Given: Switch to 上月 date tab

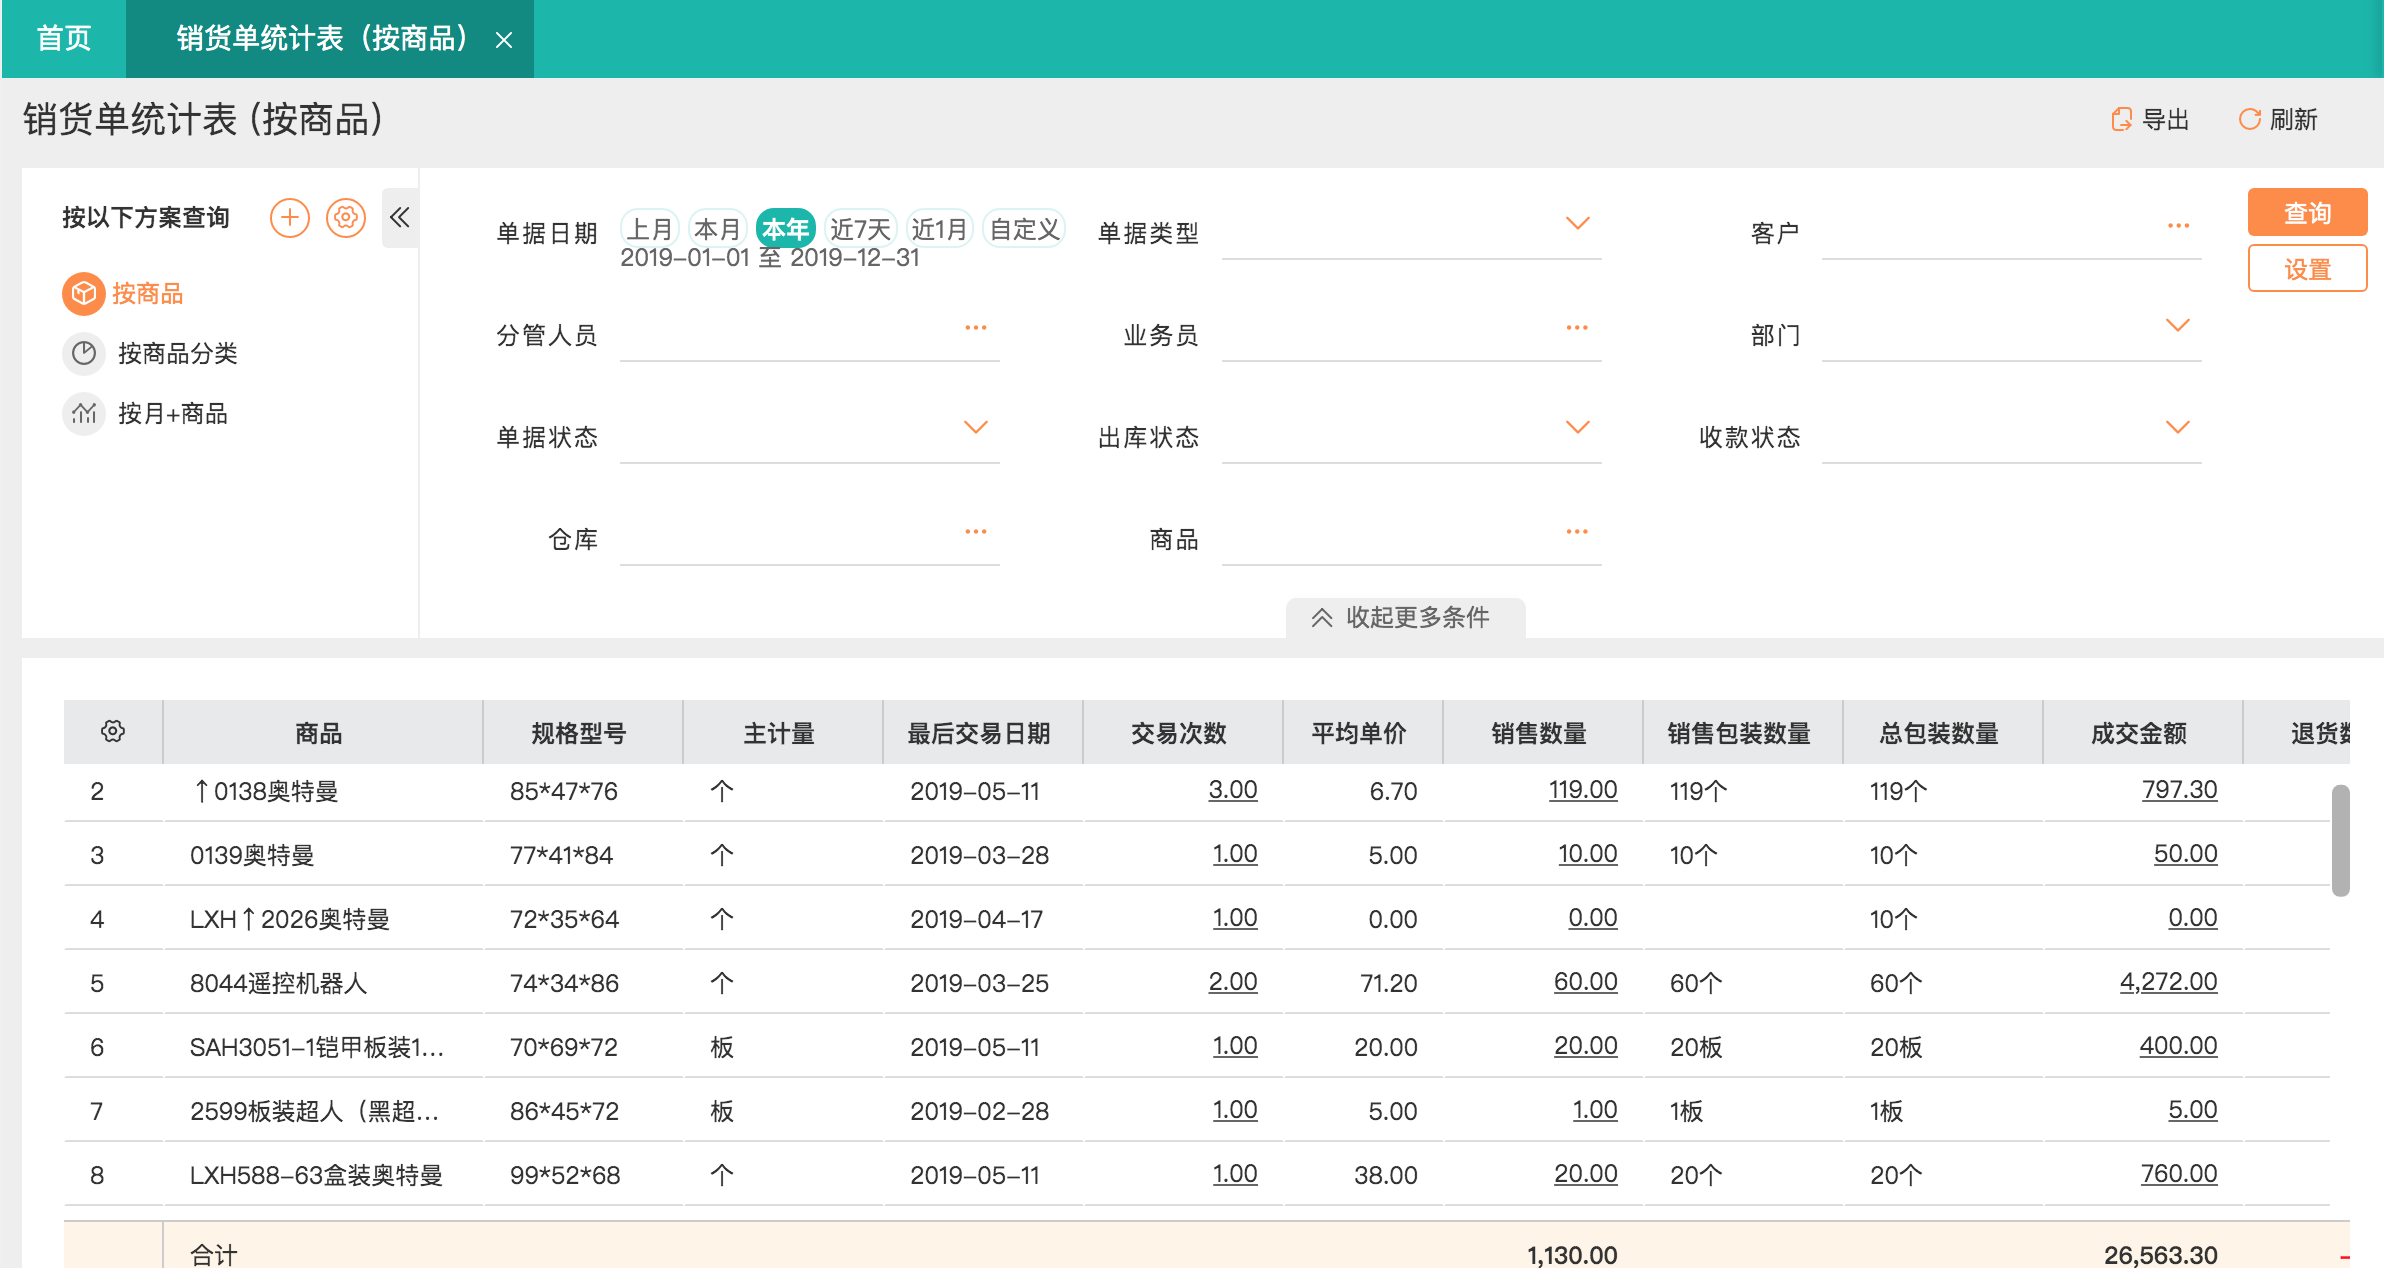Looking at the screenshot, I should [648, 224].
